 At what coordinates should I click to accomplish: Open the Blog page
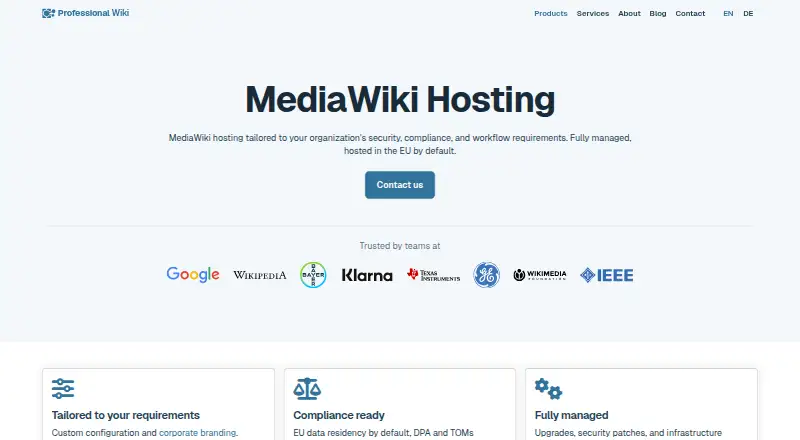(658, 14)
